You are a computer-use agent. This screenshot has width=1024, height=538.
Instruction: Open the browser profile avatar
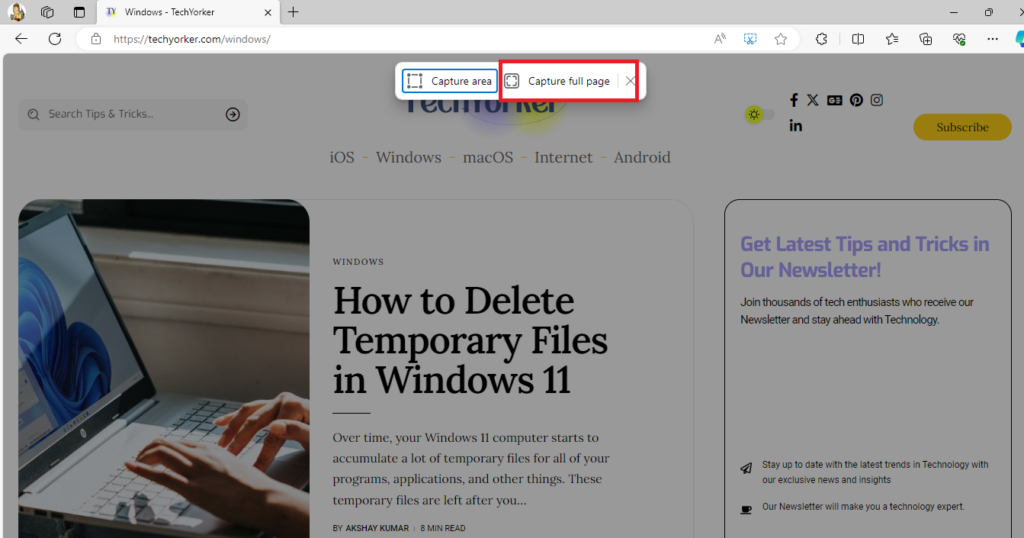tap(16, 12)
